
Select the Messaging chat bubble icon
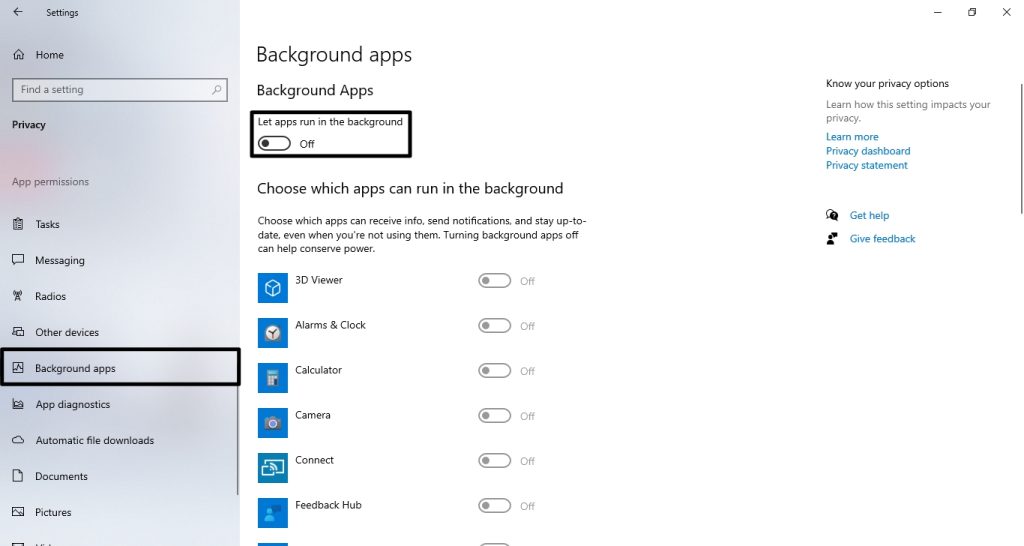tap(18, 259)
